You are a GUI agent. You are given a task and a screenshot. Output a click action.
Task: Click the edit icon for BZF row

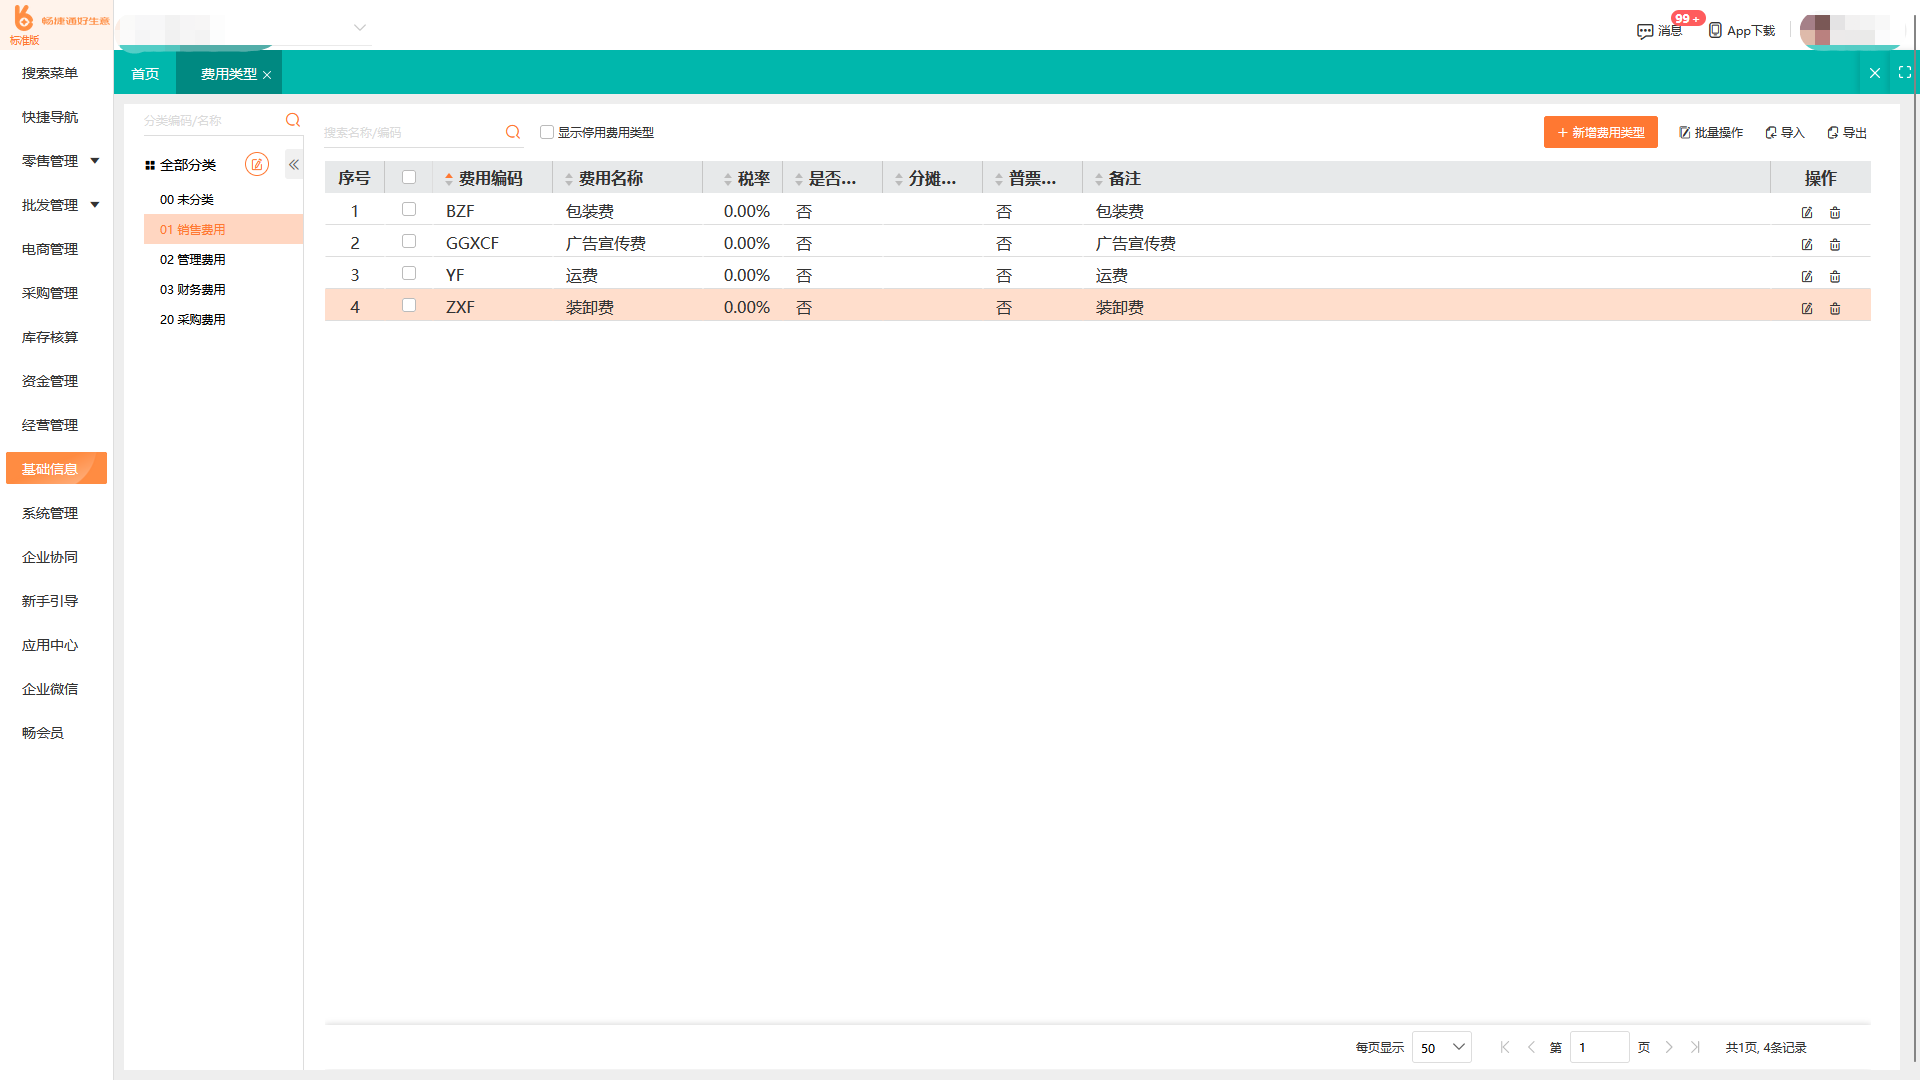pos(1807,212)
